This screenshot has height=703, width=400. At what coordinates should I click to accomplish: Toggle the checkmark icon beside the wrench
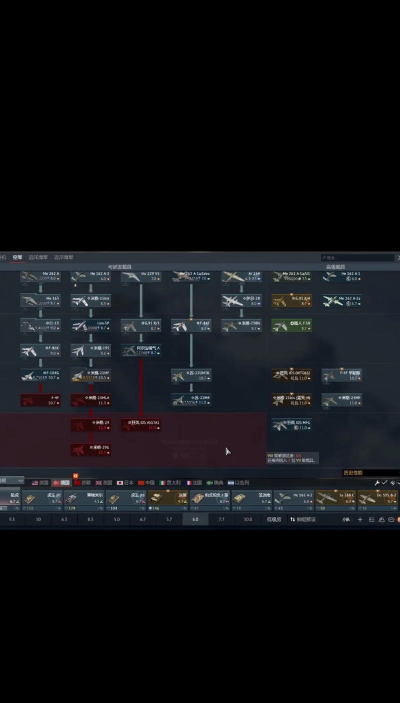point(385,483)
